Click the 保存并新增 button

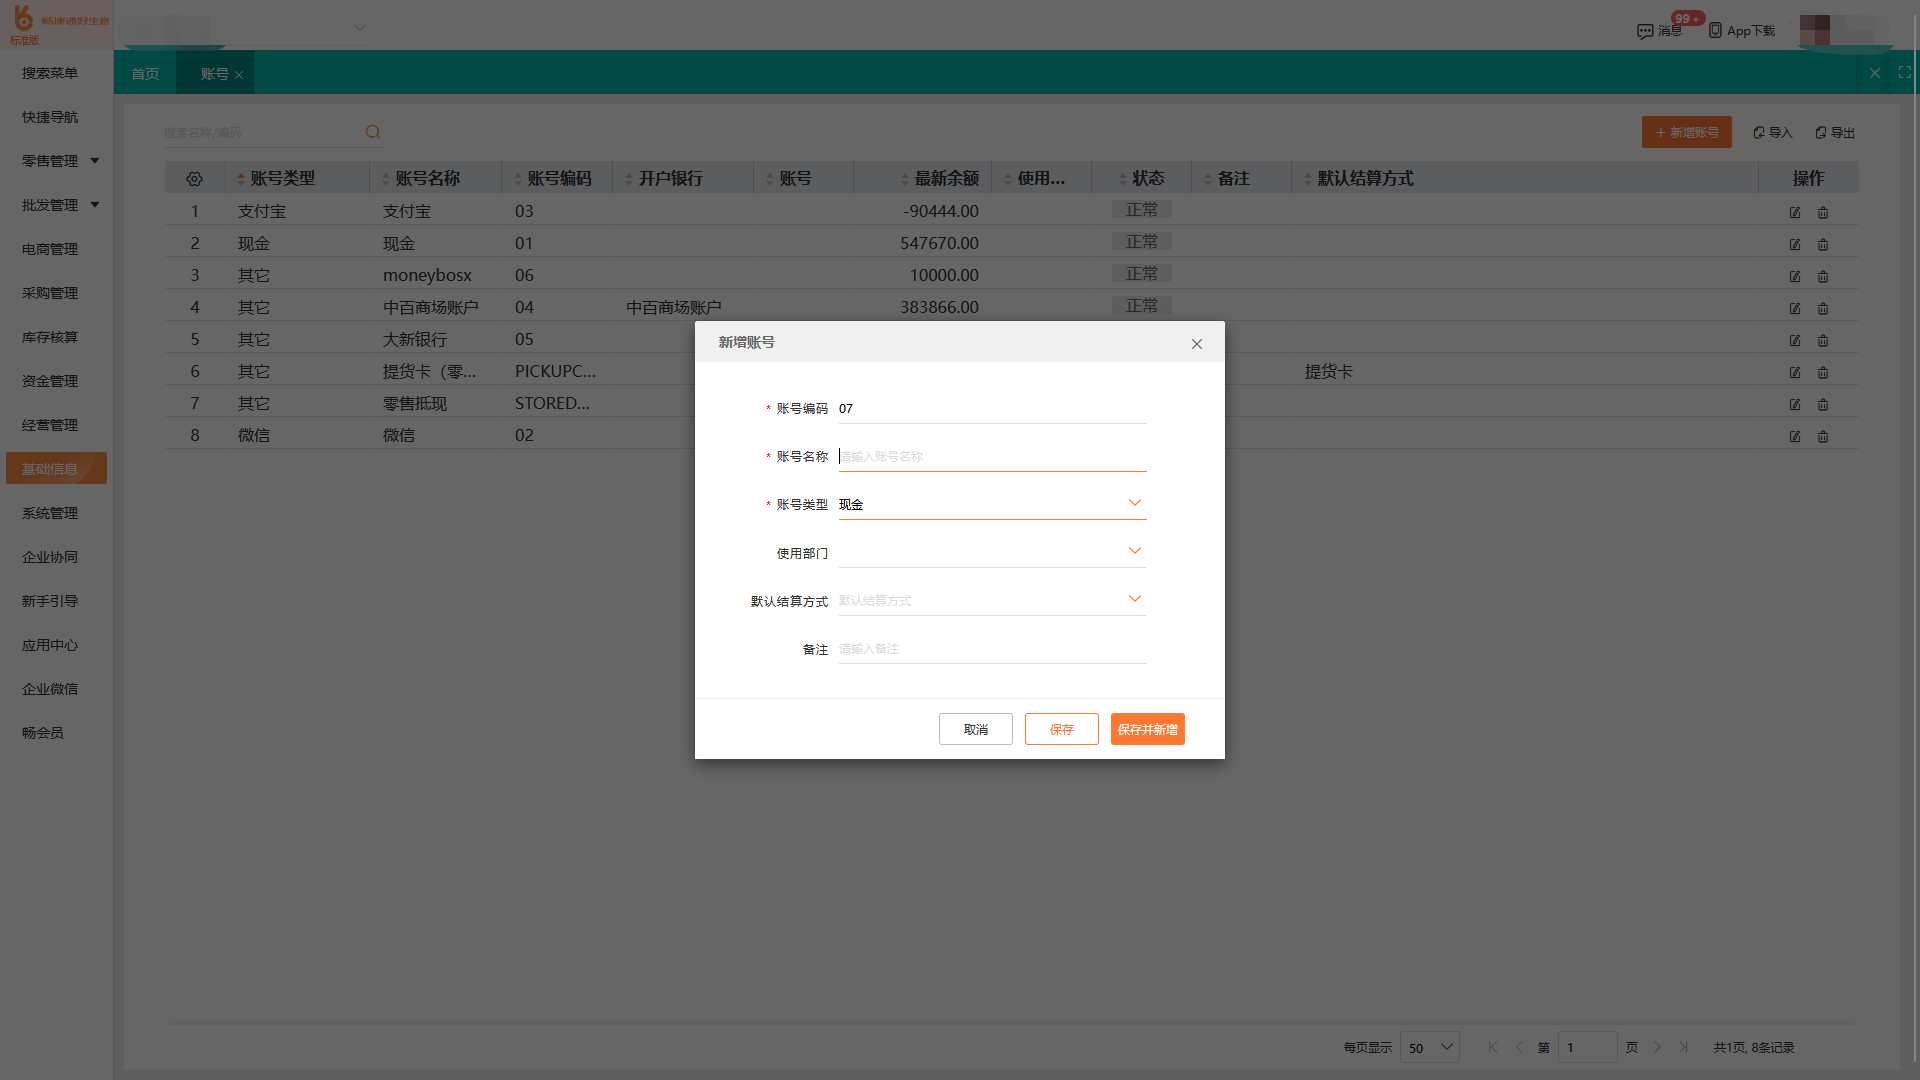click(1147, 729)
